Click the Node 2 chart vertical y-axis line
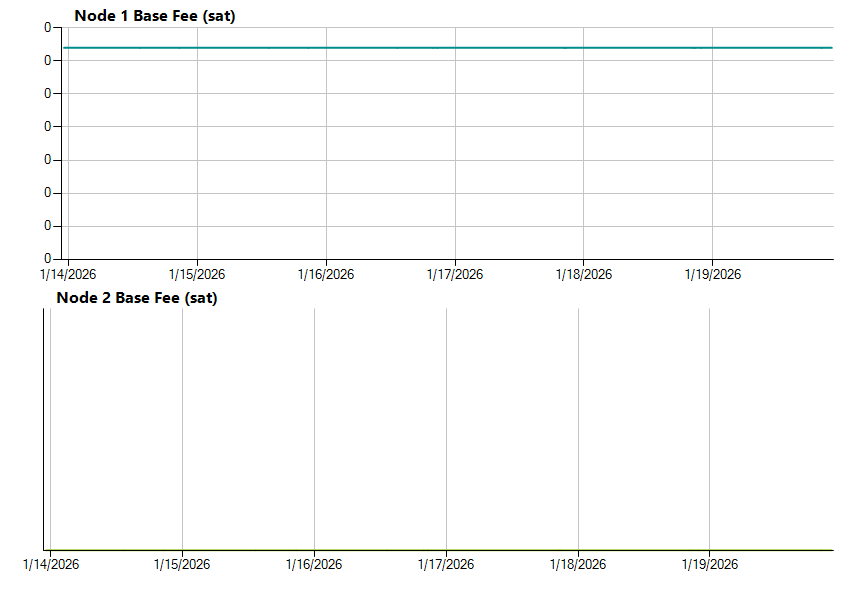The image size is (860, 600). pos(44,430)
